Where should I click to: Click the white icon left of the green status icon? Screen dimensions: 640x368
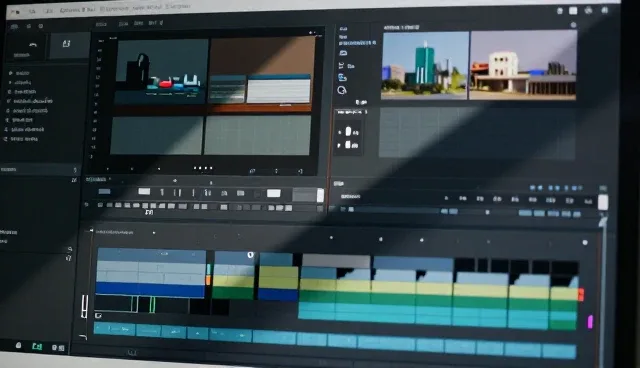click(18, 345)
